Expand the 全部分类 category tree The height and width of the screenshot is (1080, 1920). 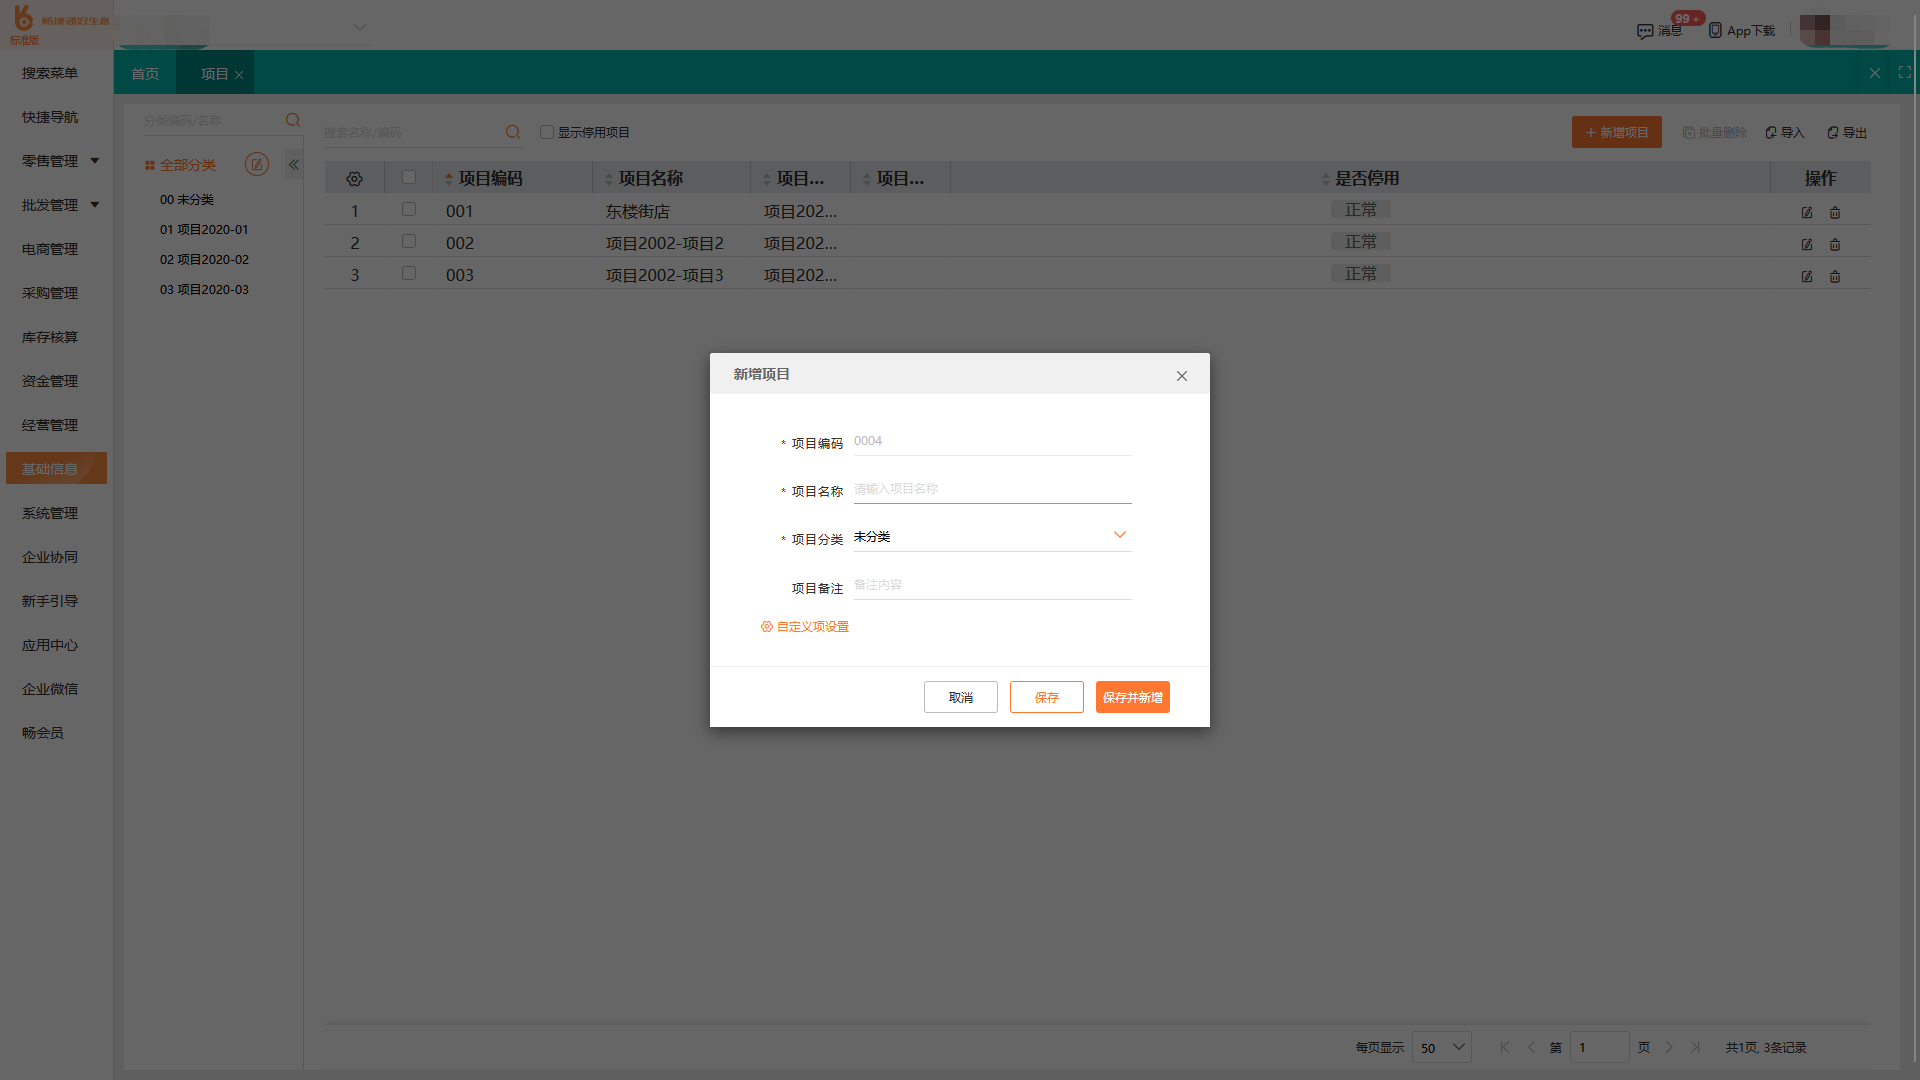click(x=148, y=164)
